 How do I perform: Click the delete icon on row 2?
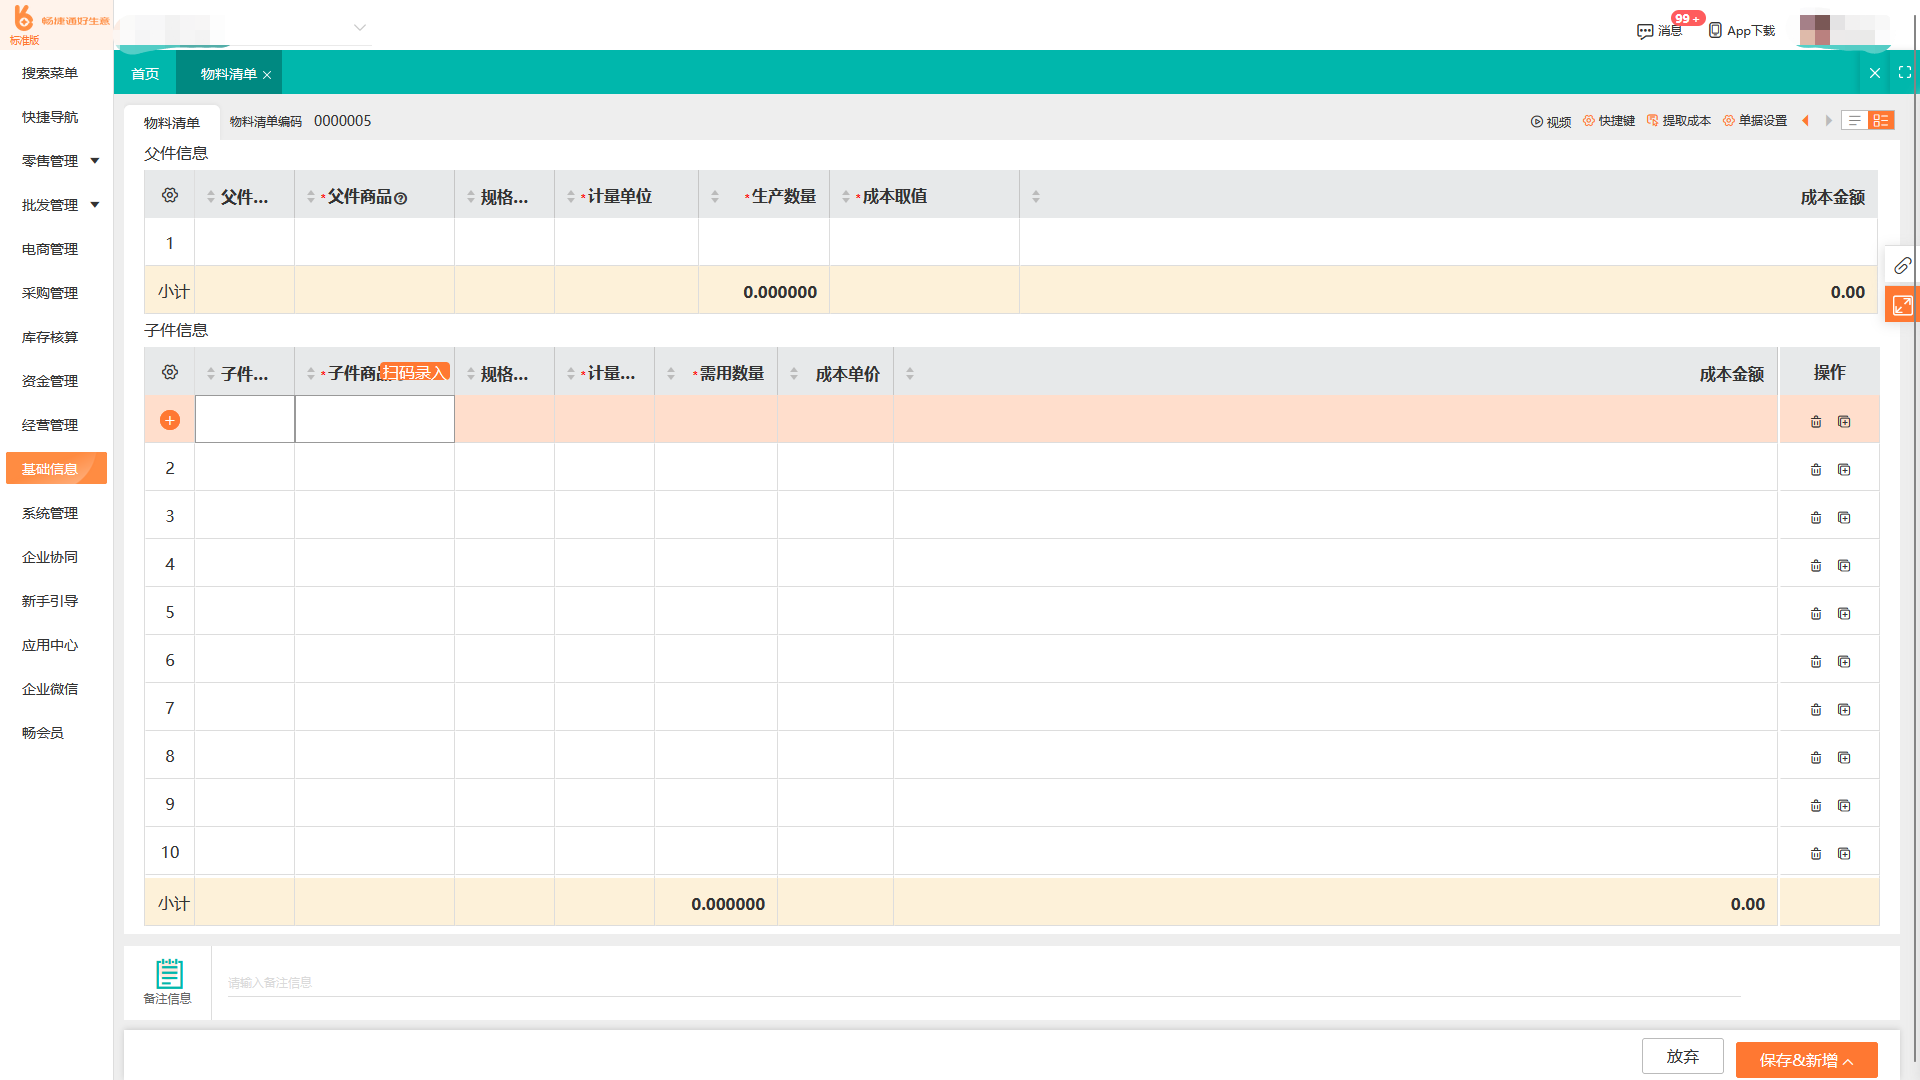pos(1816,469)
